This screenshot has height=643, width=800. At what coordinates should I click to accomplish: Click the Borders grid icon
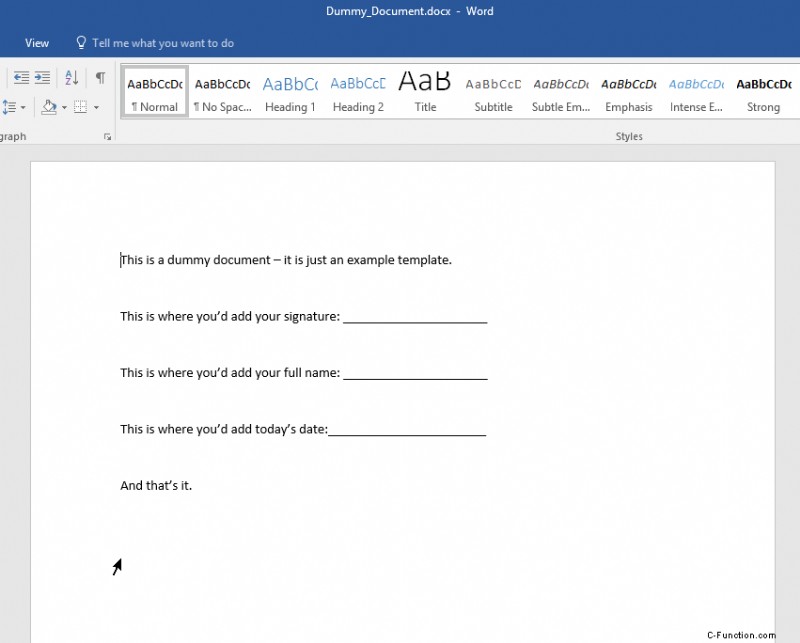tap(80, 107)
